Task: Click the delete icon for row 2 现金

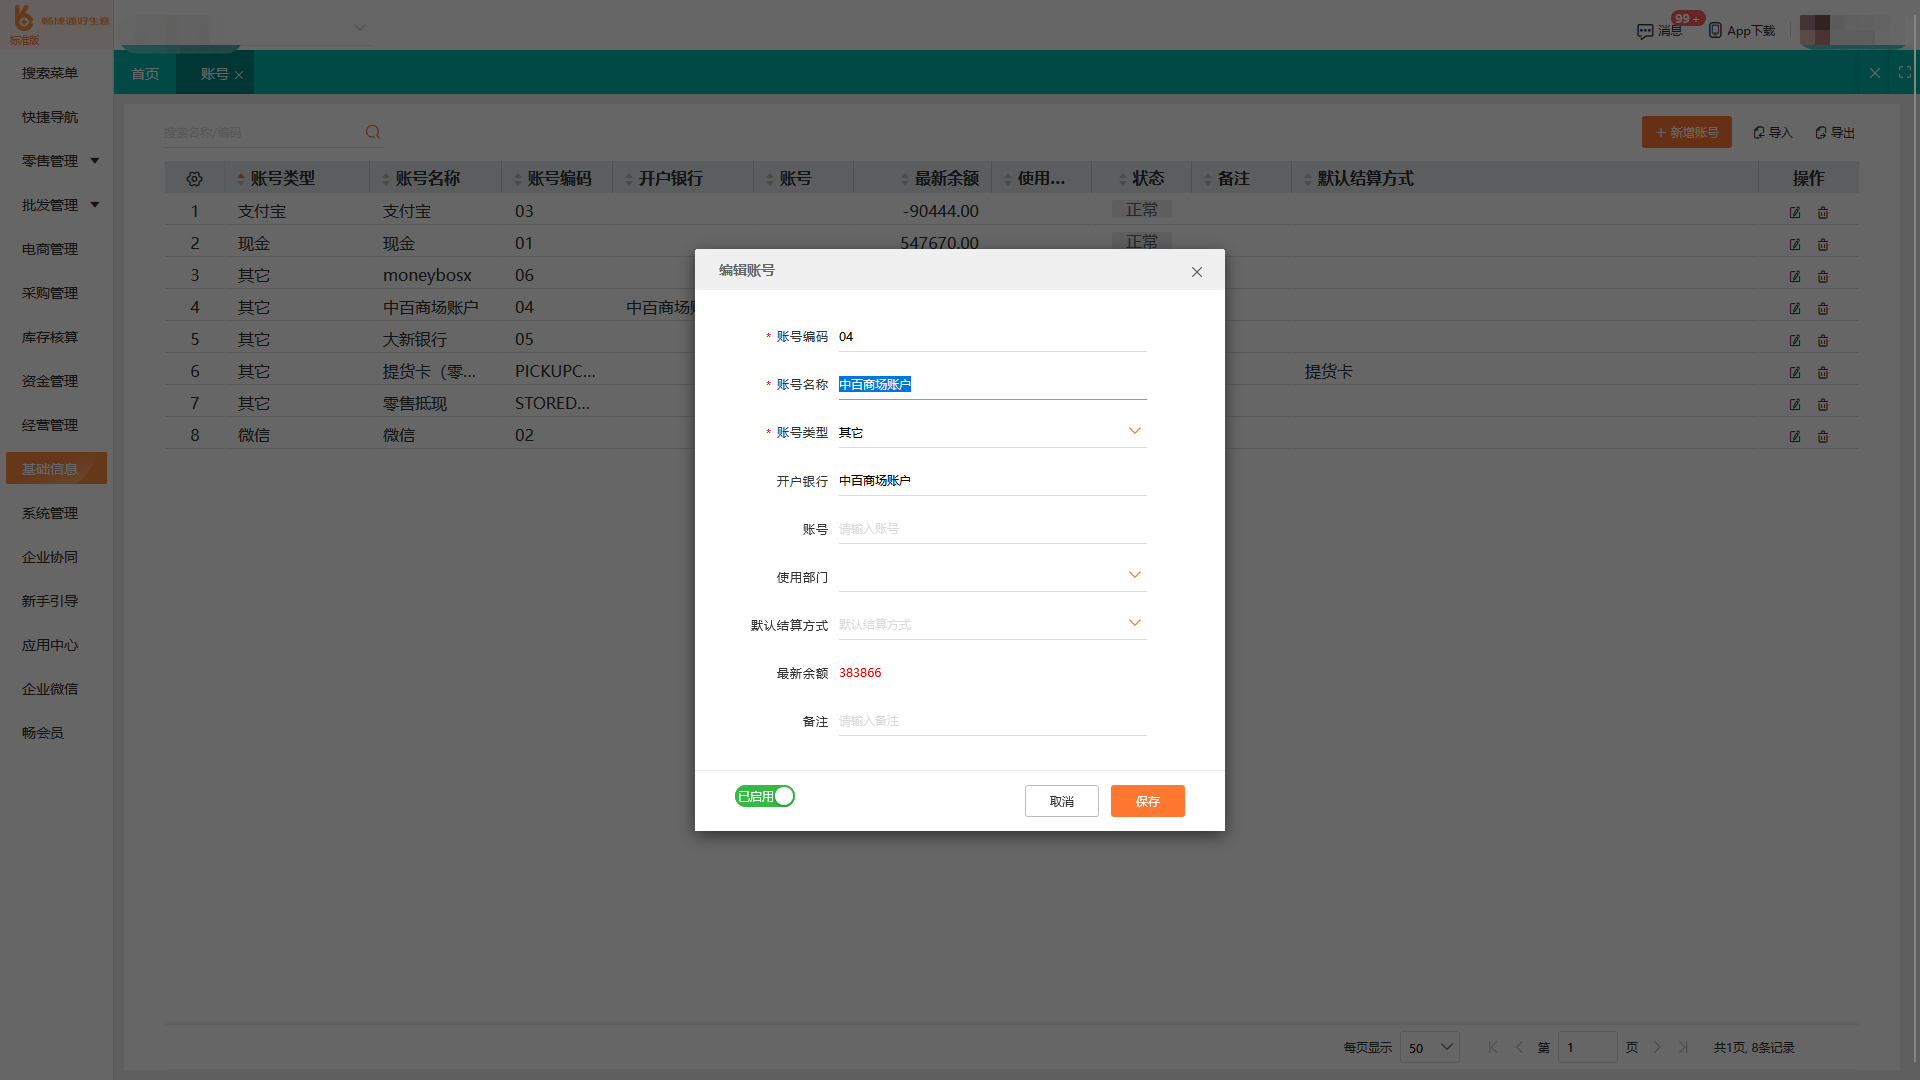Action: 1824,244
